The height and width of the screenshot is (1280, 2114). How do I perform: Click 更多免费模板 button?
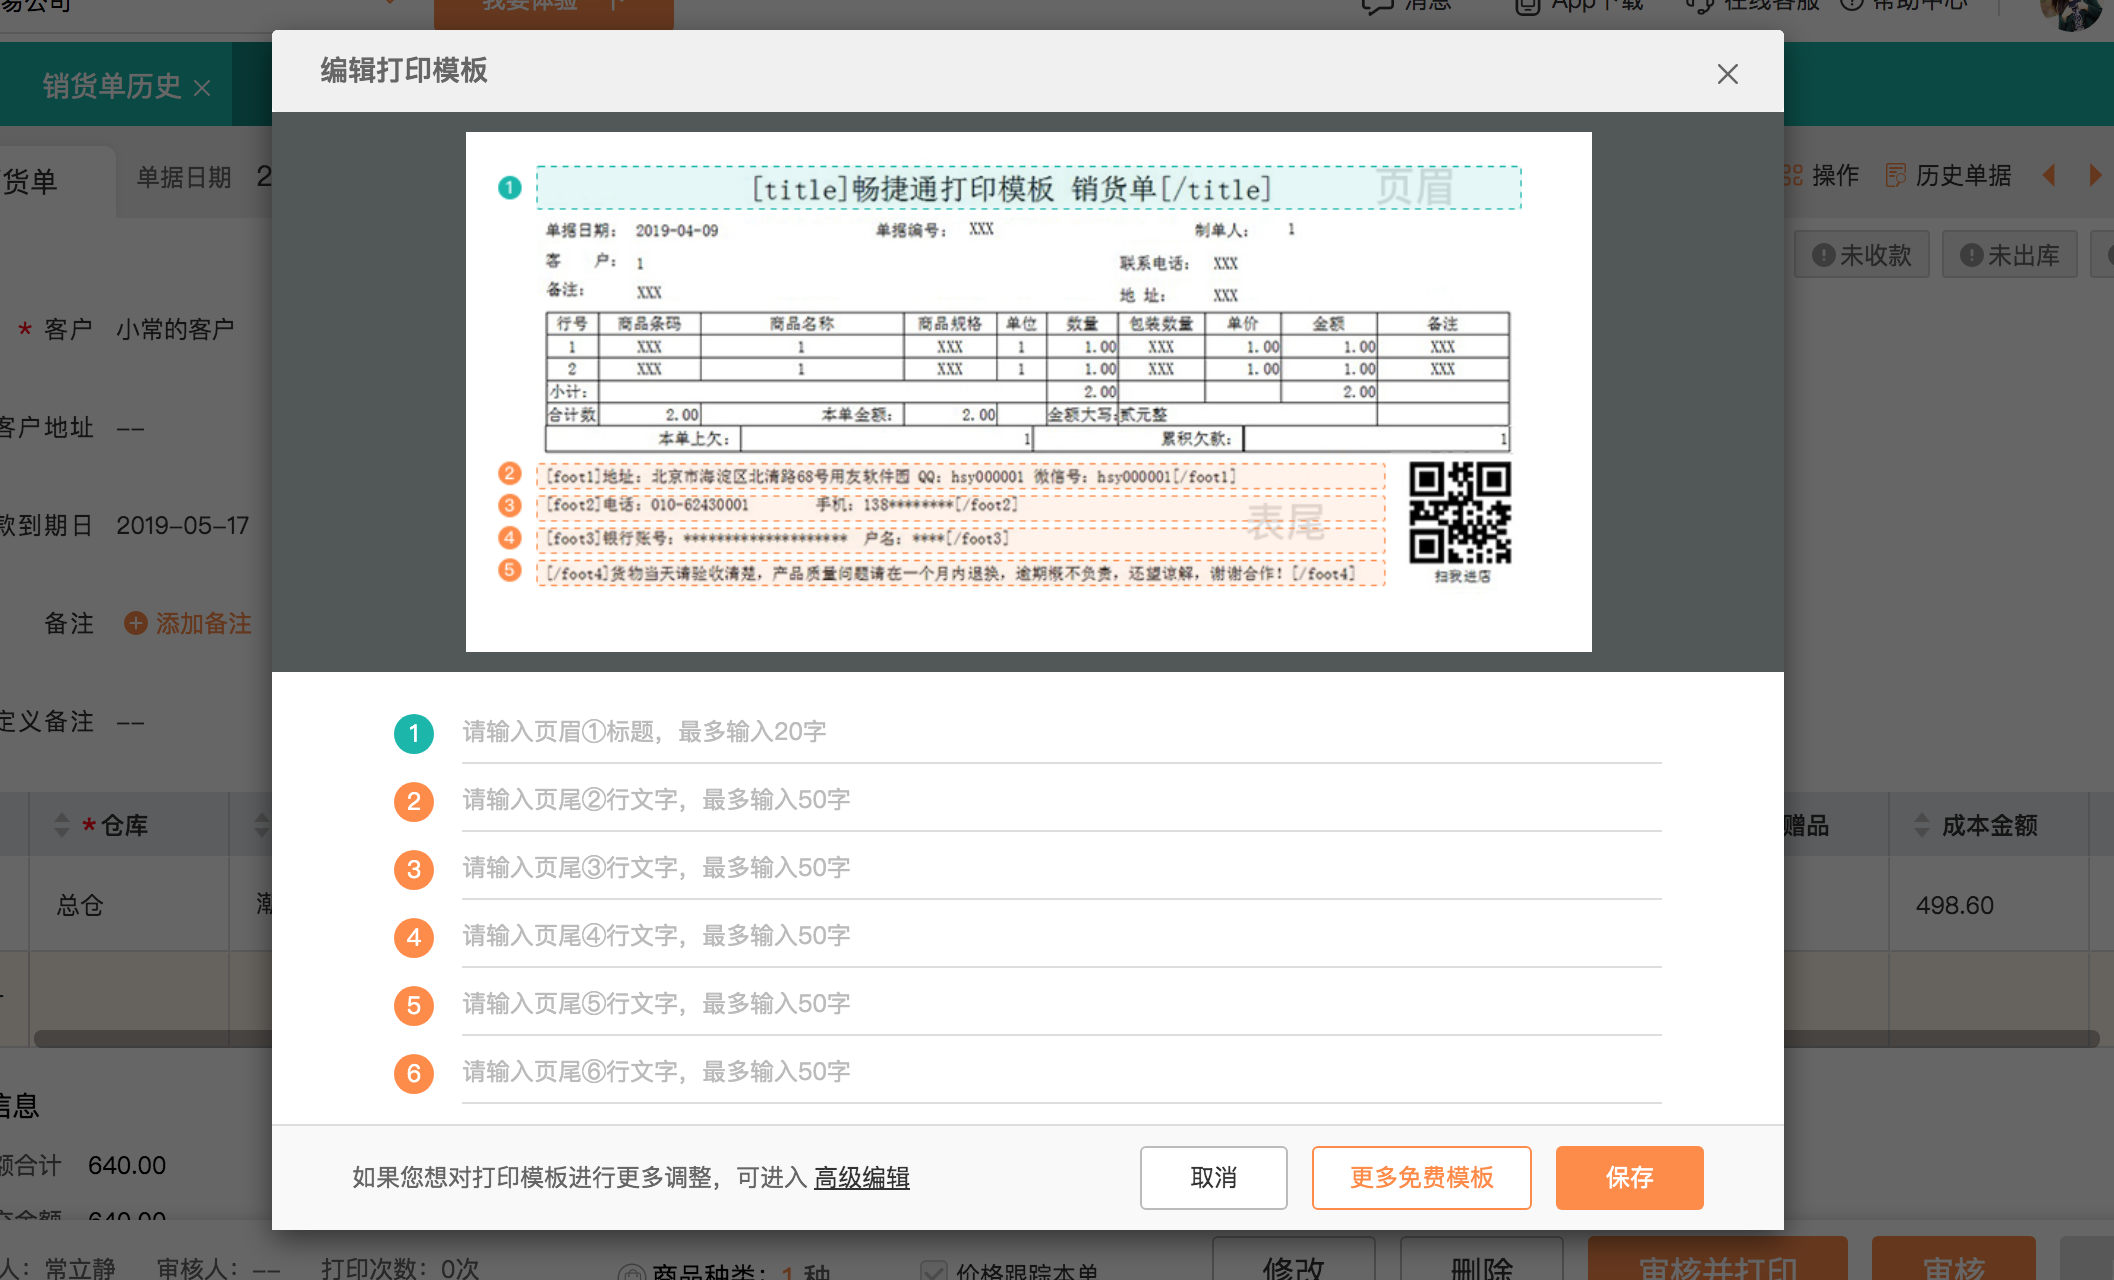pos(1421,1176)
